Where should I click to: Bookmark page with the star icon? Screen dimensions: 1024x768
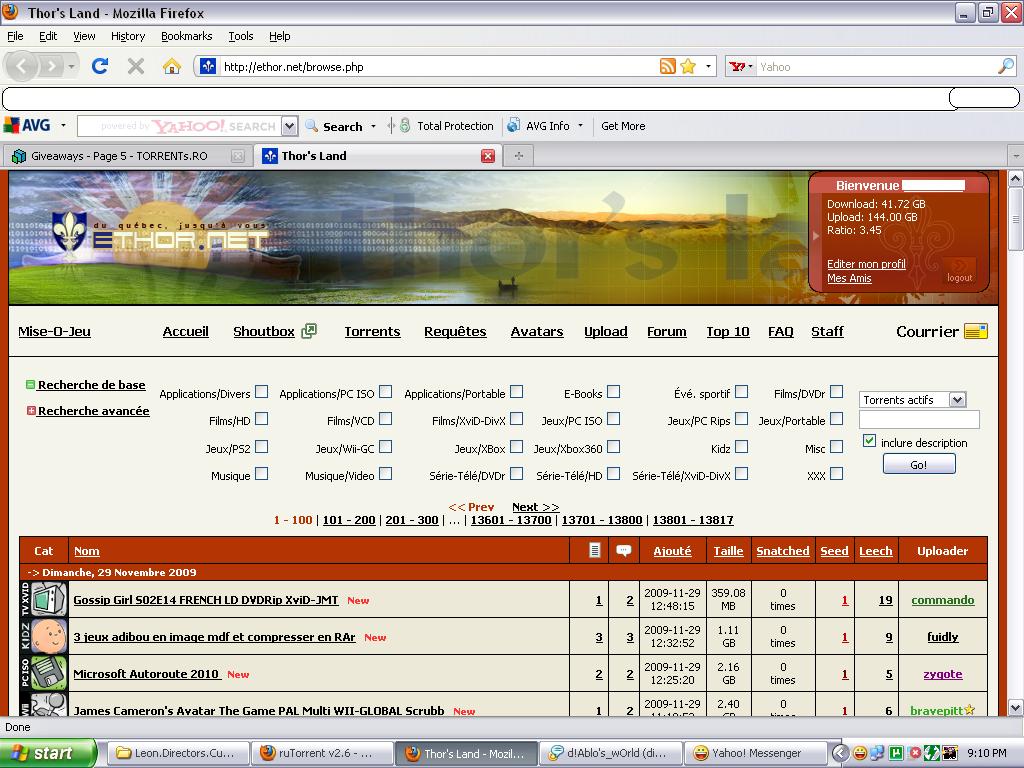coord(688,66)
